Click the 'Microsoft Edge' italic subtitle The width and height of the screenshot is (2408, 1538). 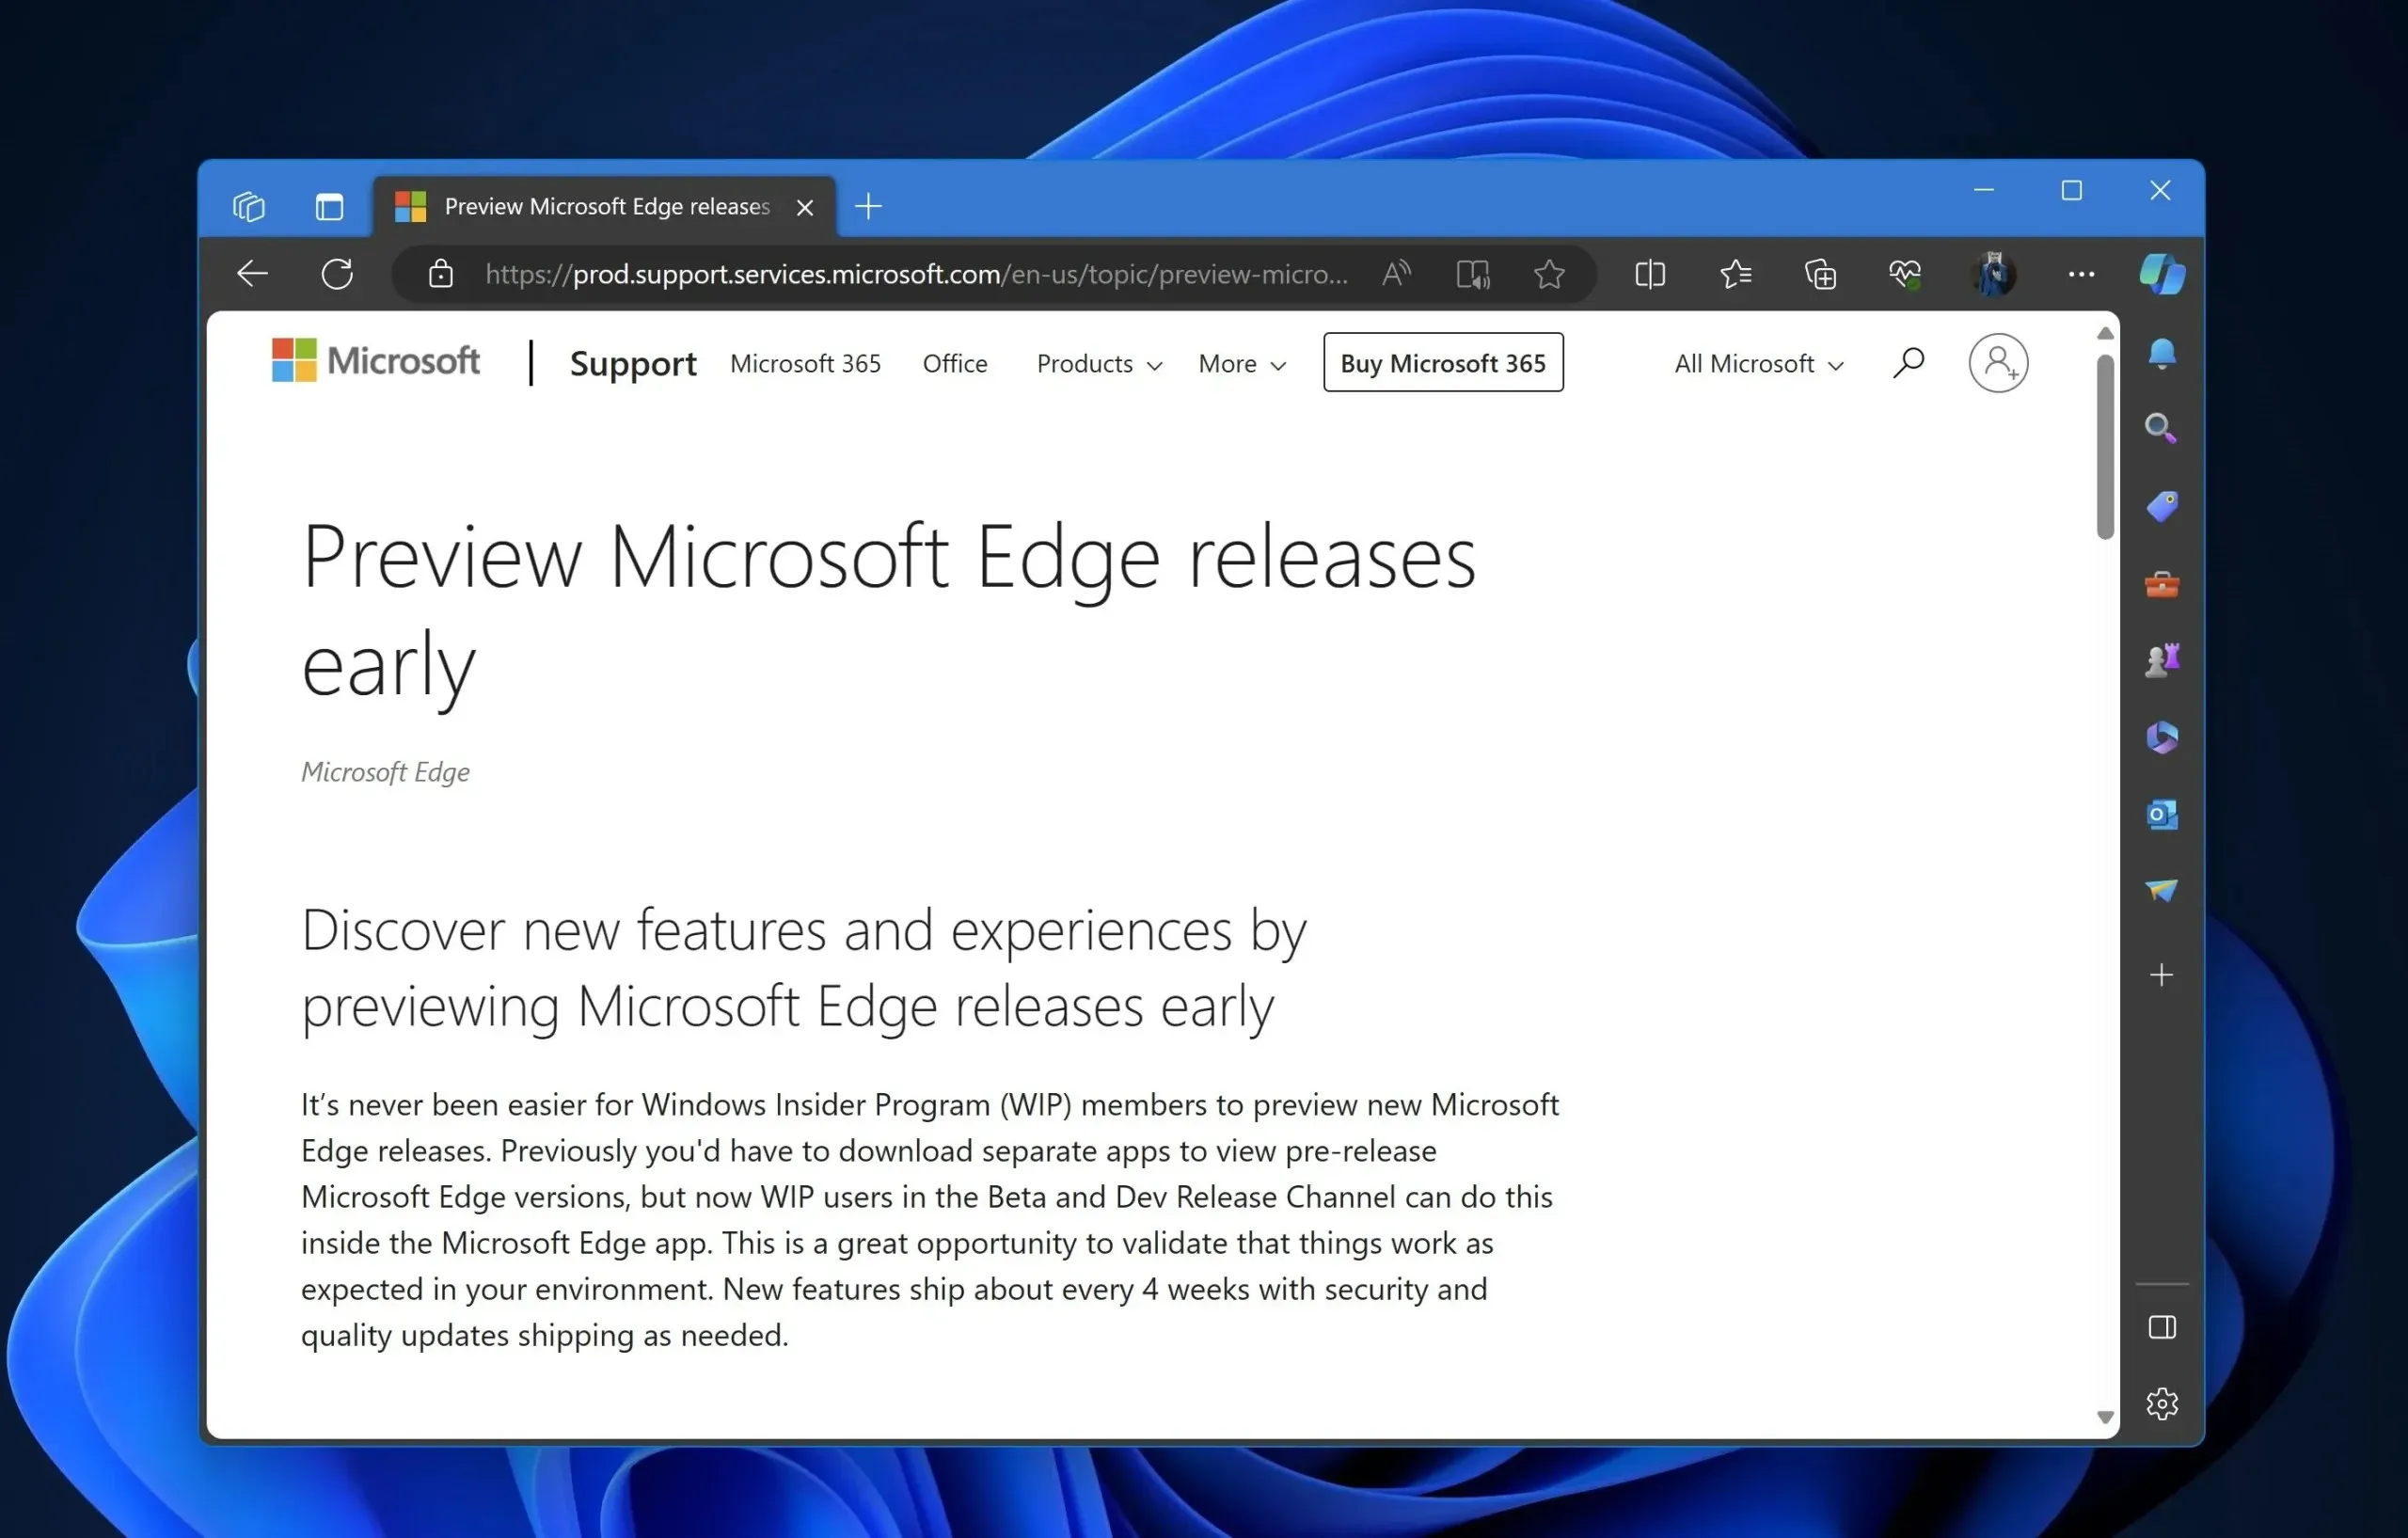[x=385, y=772]
